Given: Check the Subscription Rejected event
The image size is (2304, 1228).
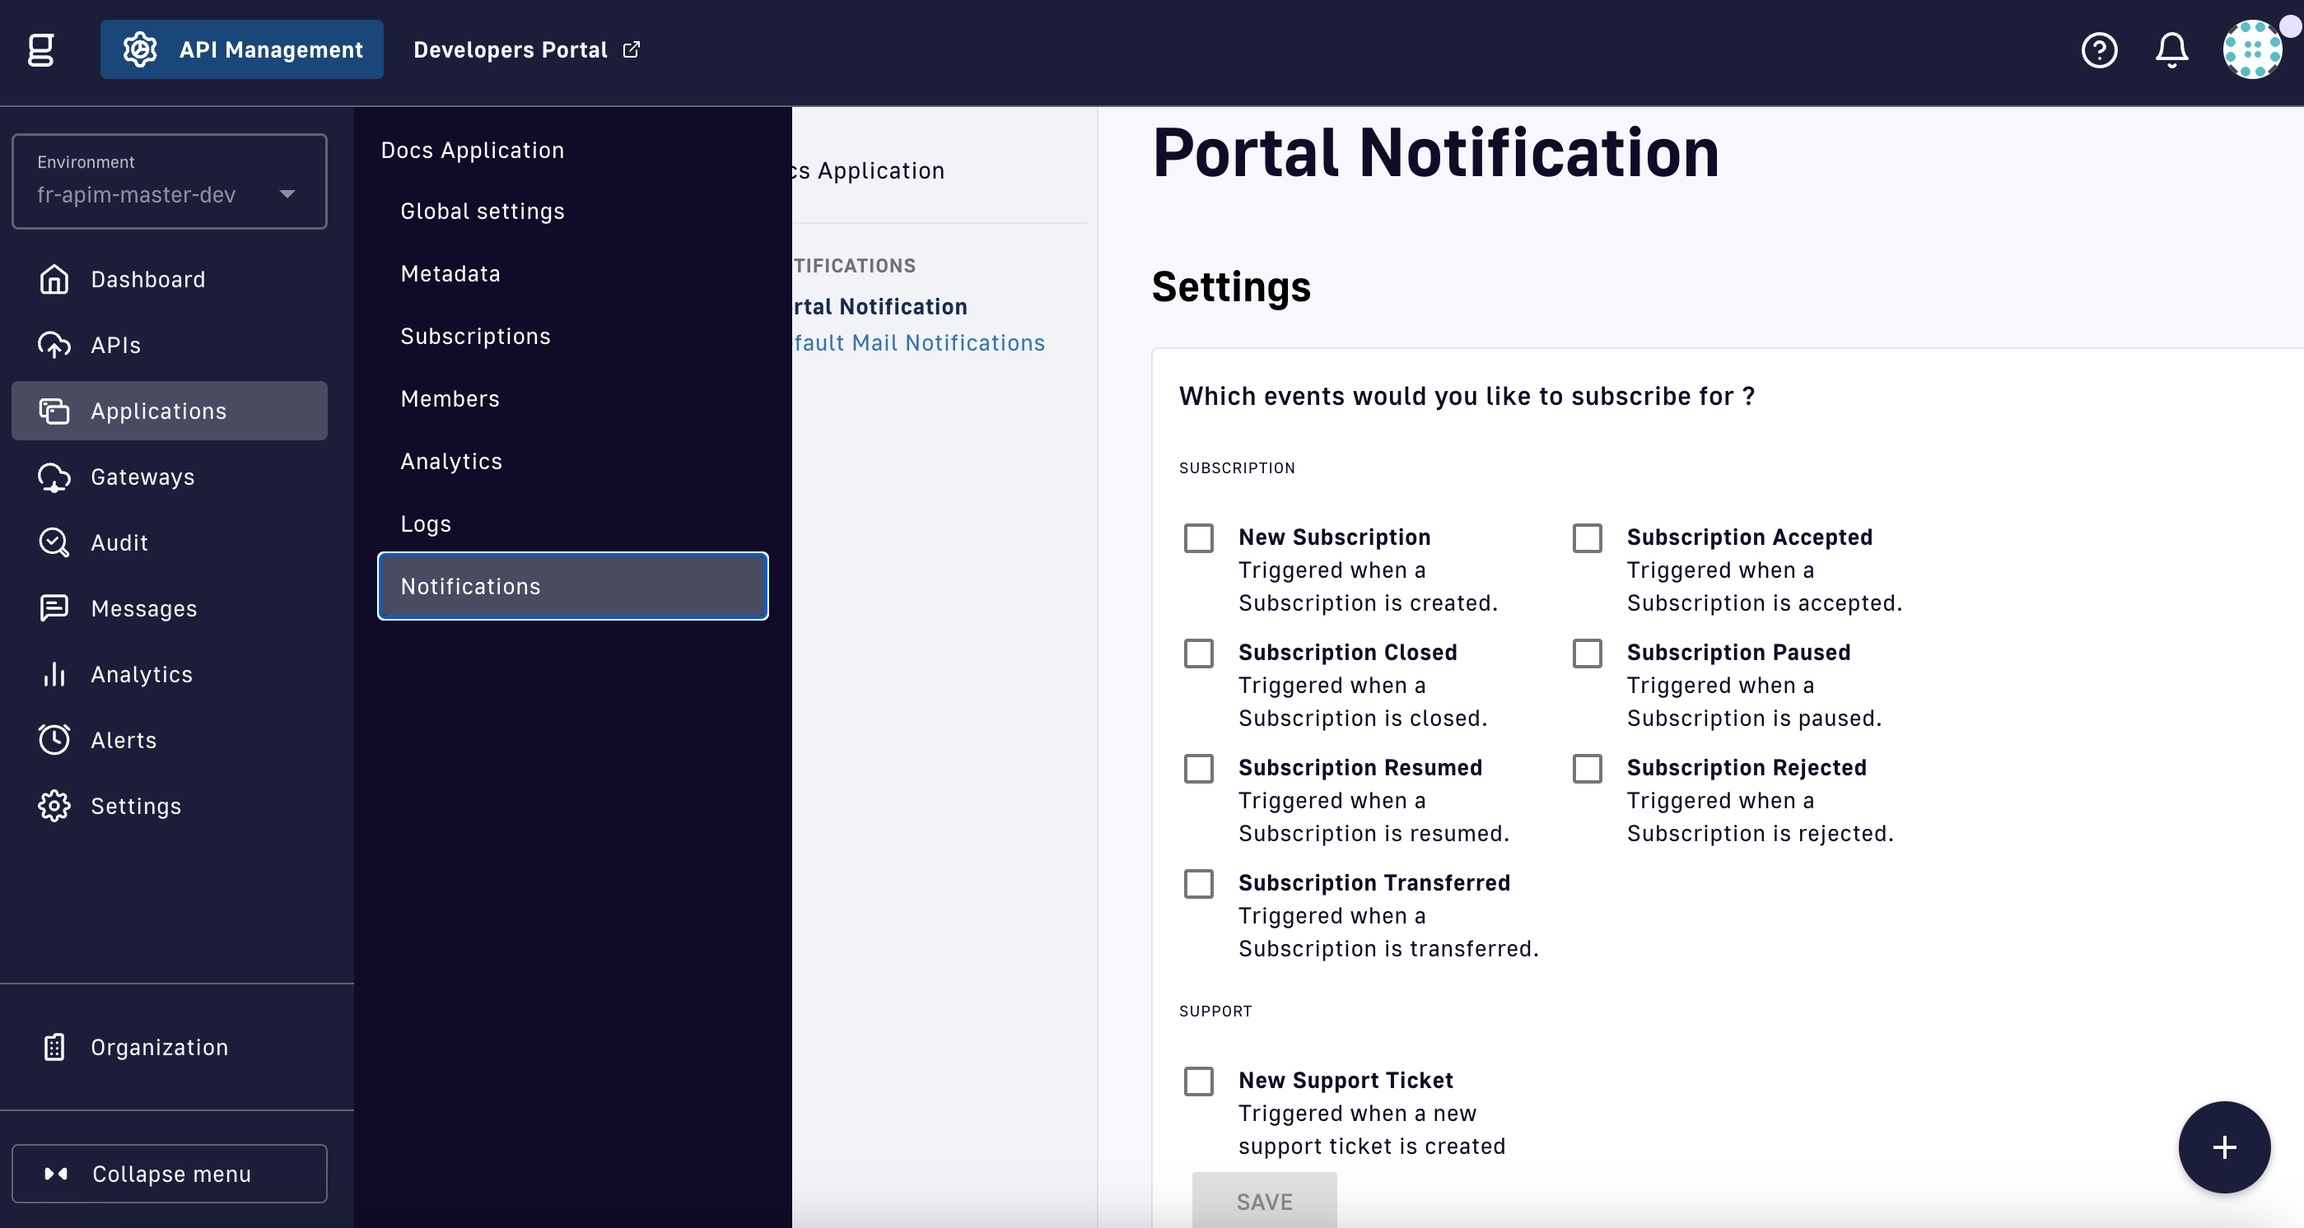Looking at the screenshot, I should coord(1587,768).
